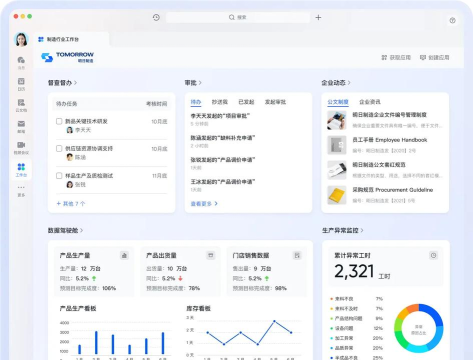
Task: Click the 企业文件编号管理制度 document thumbnail
Action: (x=337, y=120)
